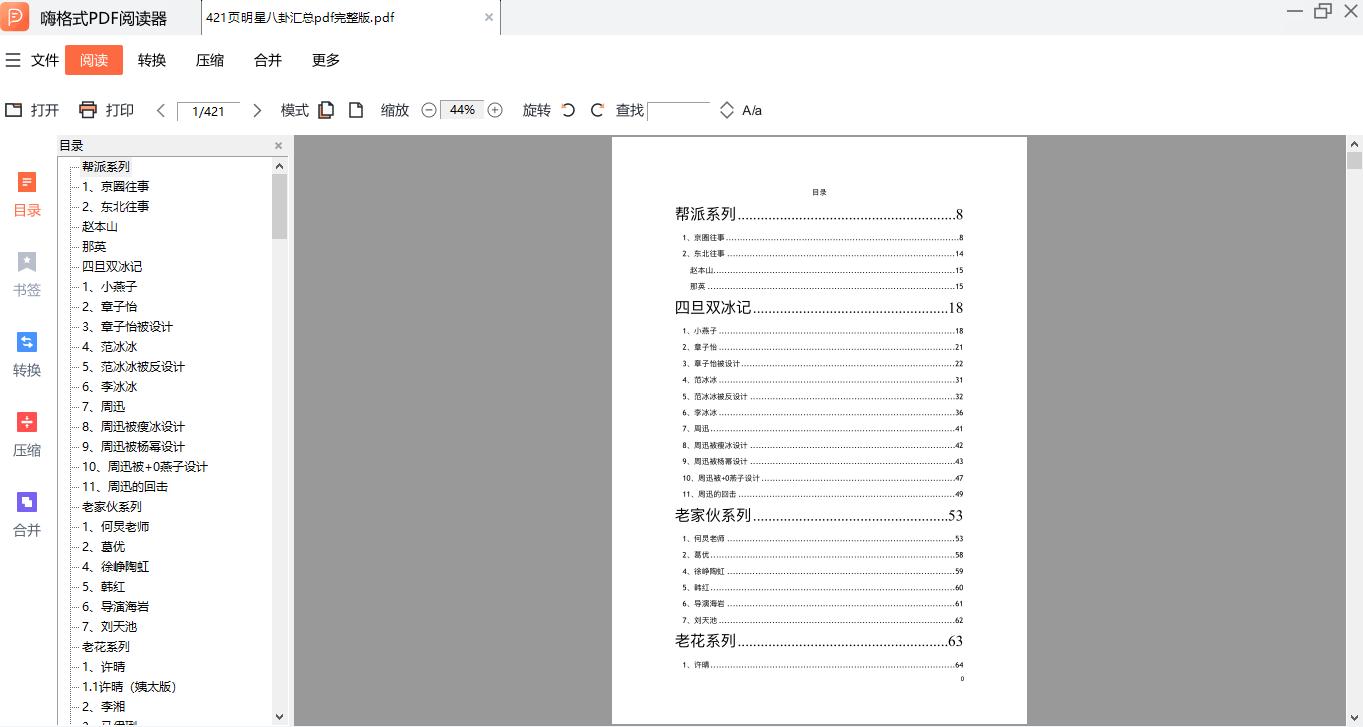1363x727 pixels.
Task: Switch to single page view mode
Action: coord(356,110)
